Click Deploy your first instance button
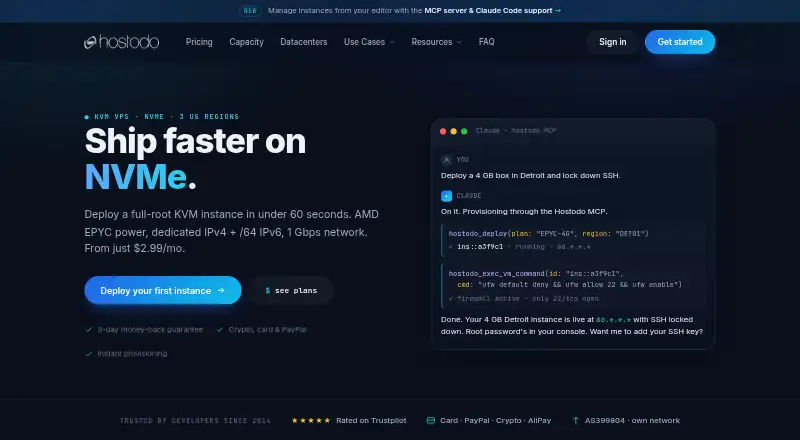The width and height of the screenshot is (800, 440). (163, 290)
